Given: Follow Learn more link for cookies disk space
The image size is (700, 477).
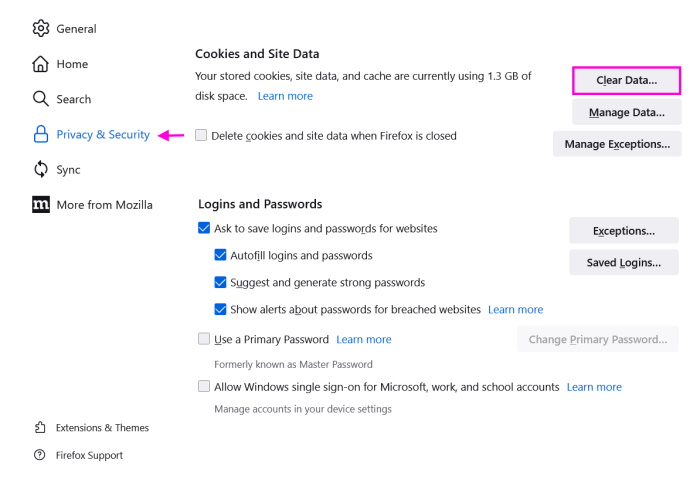Looking at the screenshot, I should pos(285,96).
